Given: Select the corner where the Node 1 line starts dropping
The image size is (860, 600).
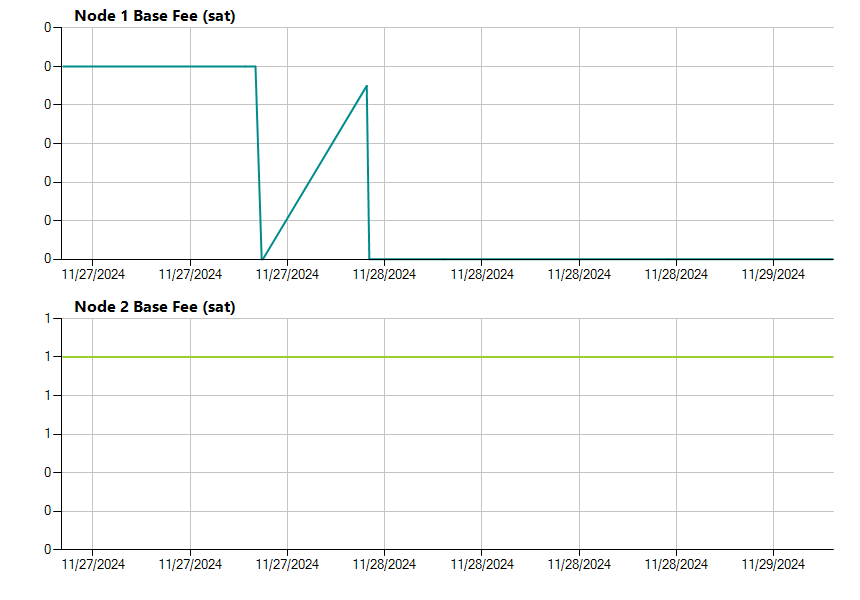Looking at the screenshot, I should pyautogui.click(x=255, y=67).
